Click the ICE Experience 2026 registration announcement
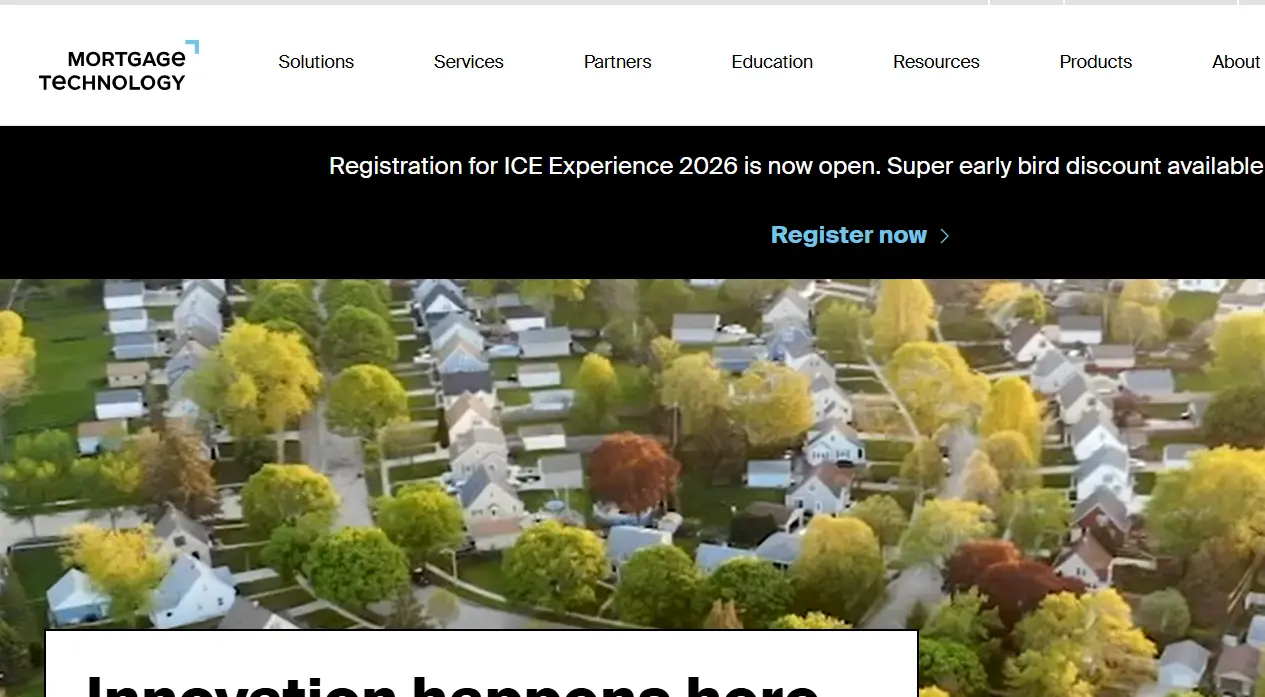This screenshot has height=697, width=1265. (x=796, y=166)
